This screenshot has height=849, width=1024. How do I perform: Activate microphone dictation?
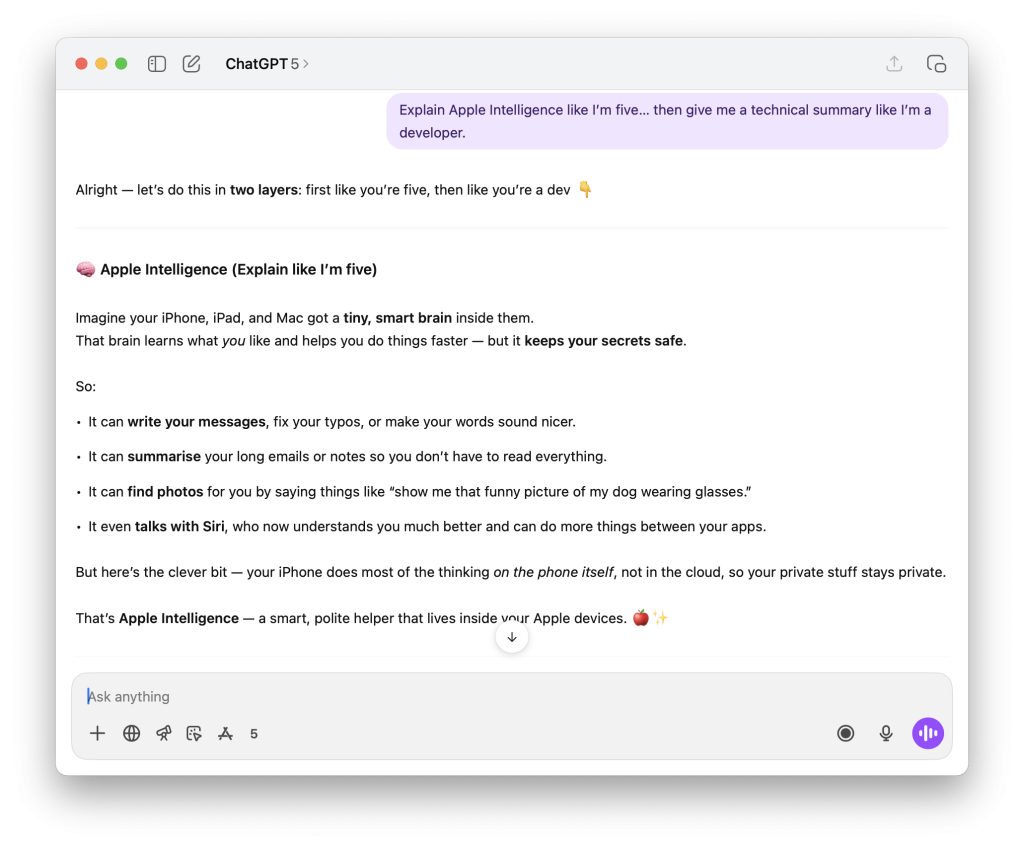(x=886, y=733)
